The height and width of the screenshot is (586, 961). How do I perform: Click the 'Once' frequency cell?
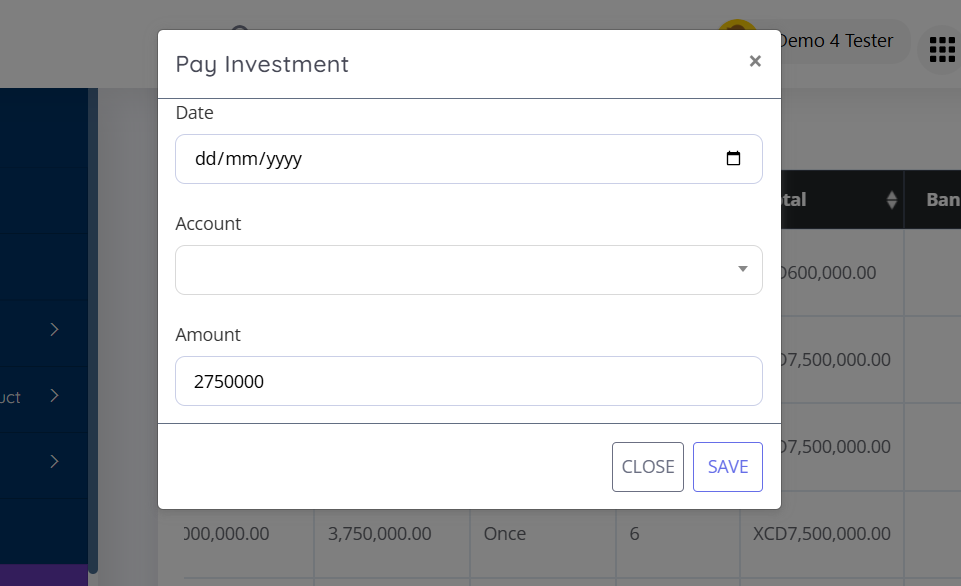(x=505, y=534)
